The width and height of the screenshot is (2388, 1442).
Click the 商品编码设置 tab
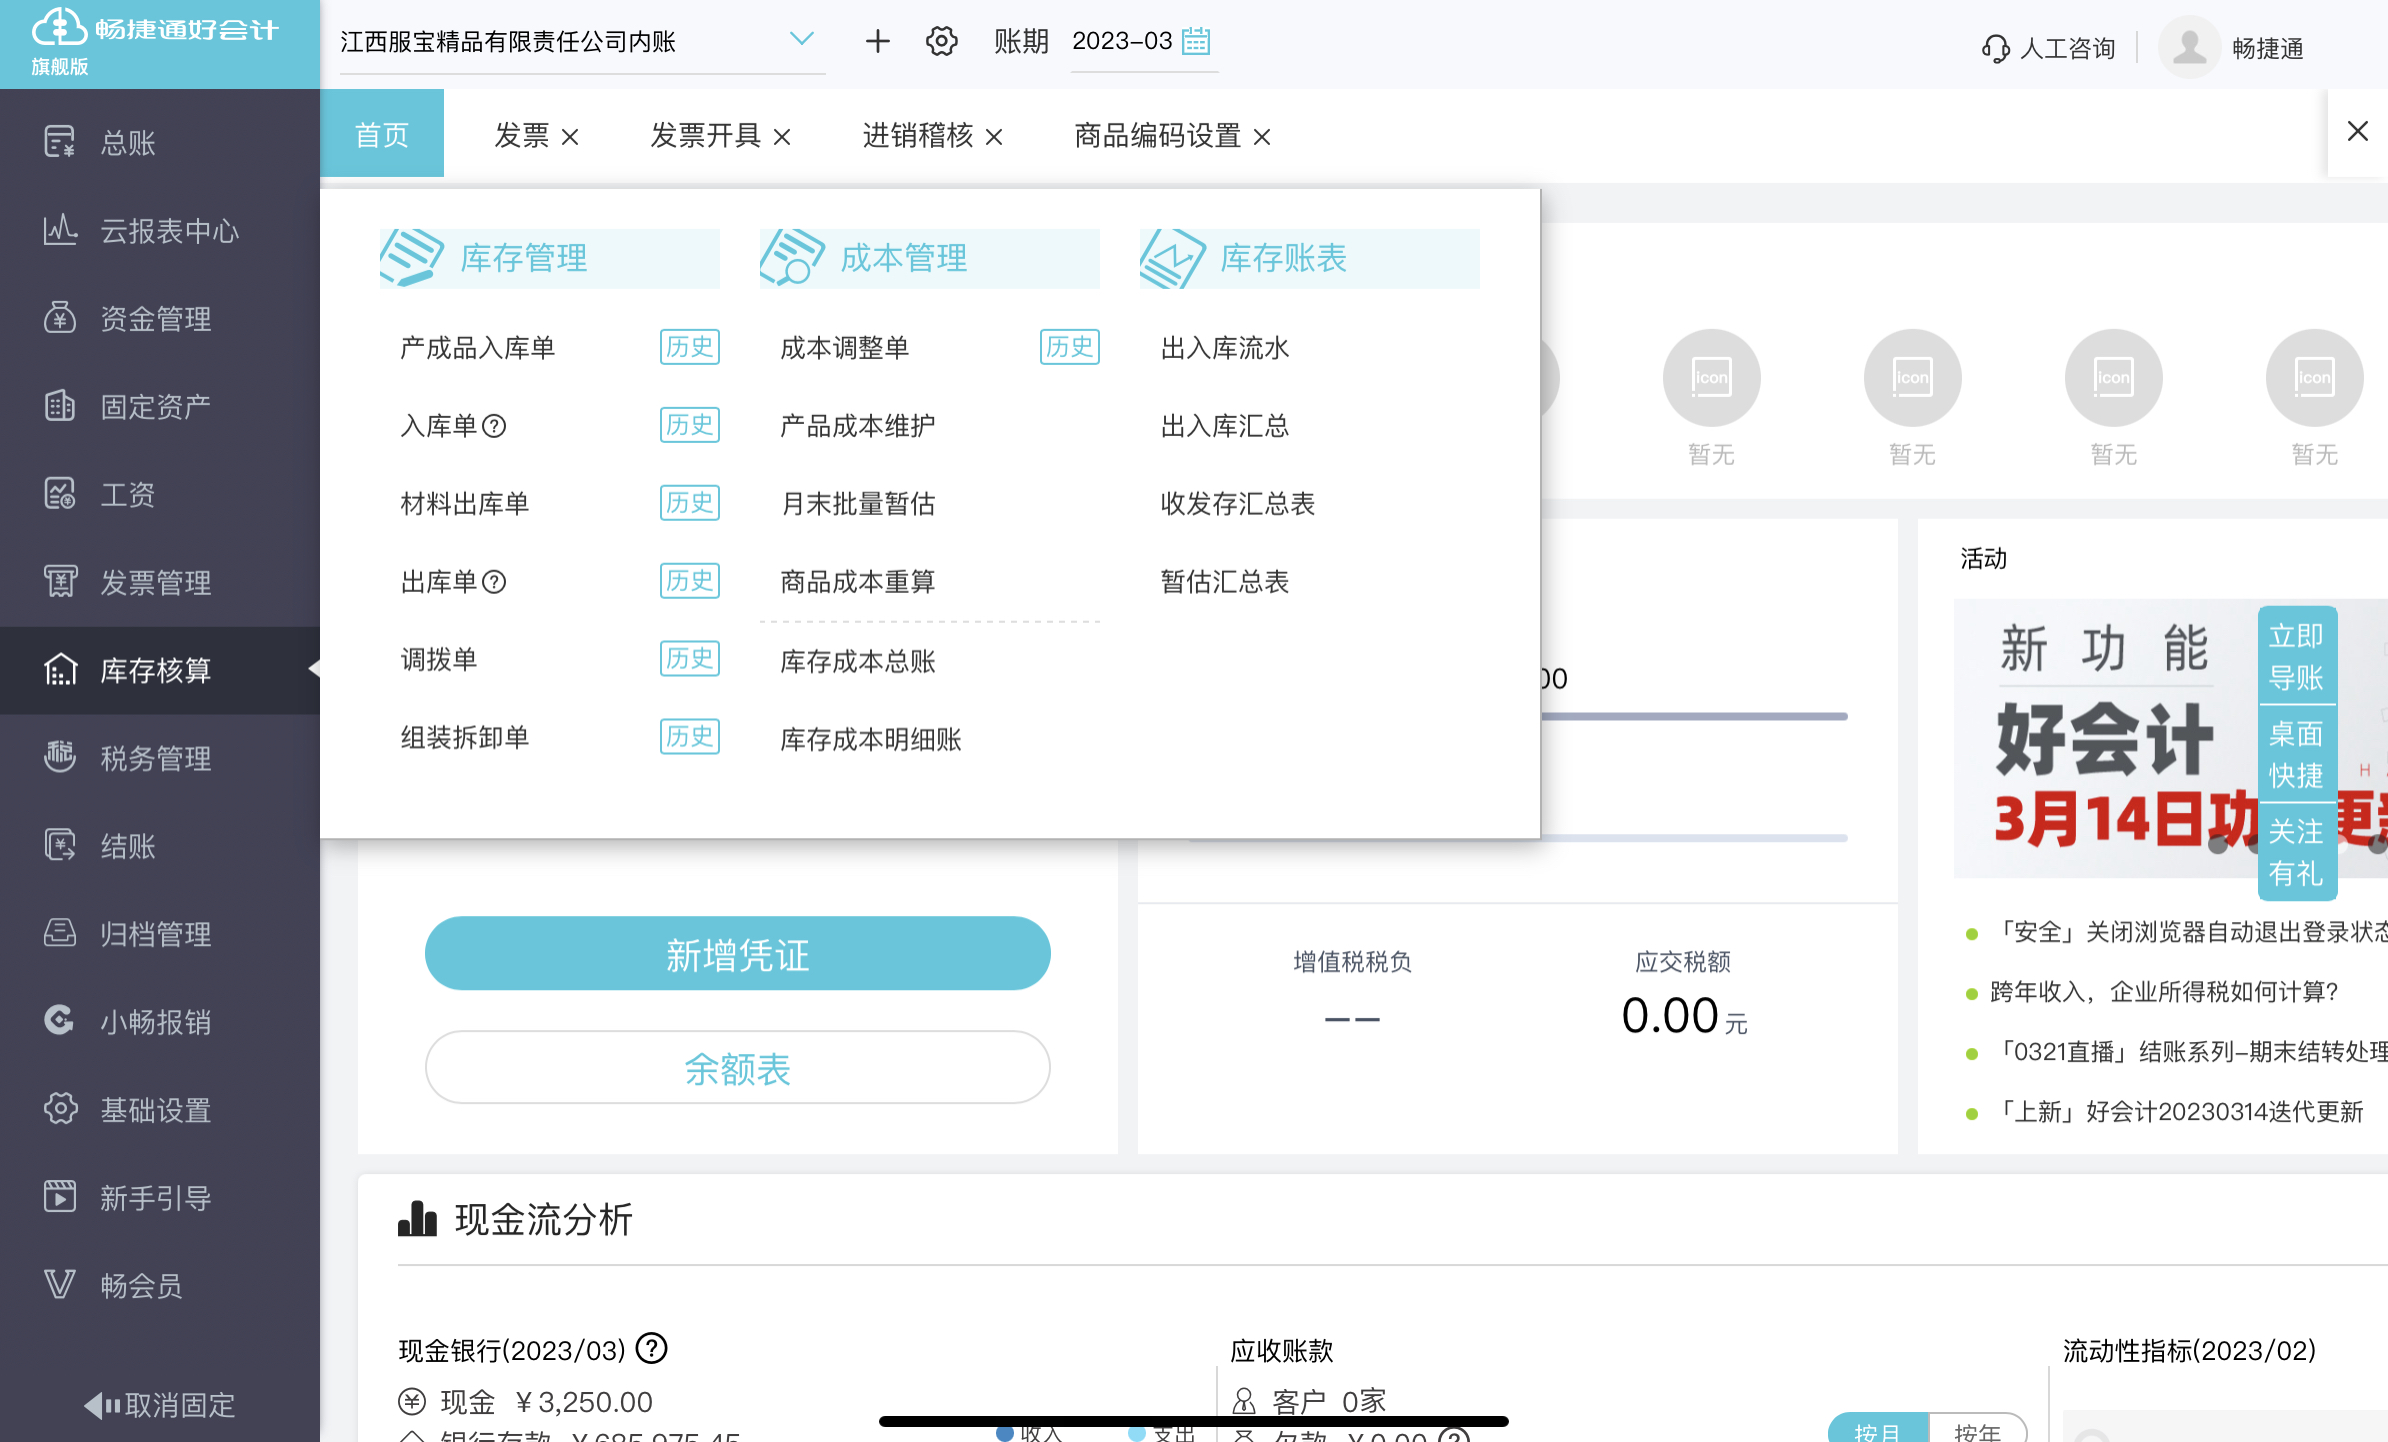pyautogui.click(x=1160, y=137)
